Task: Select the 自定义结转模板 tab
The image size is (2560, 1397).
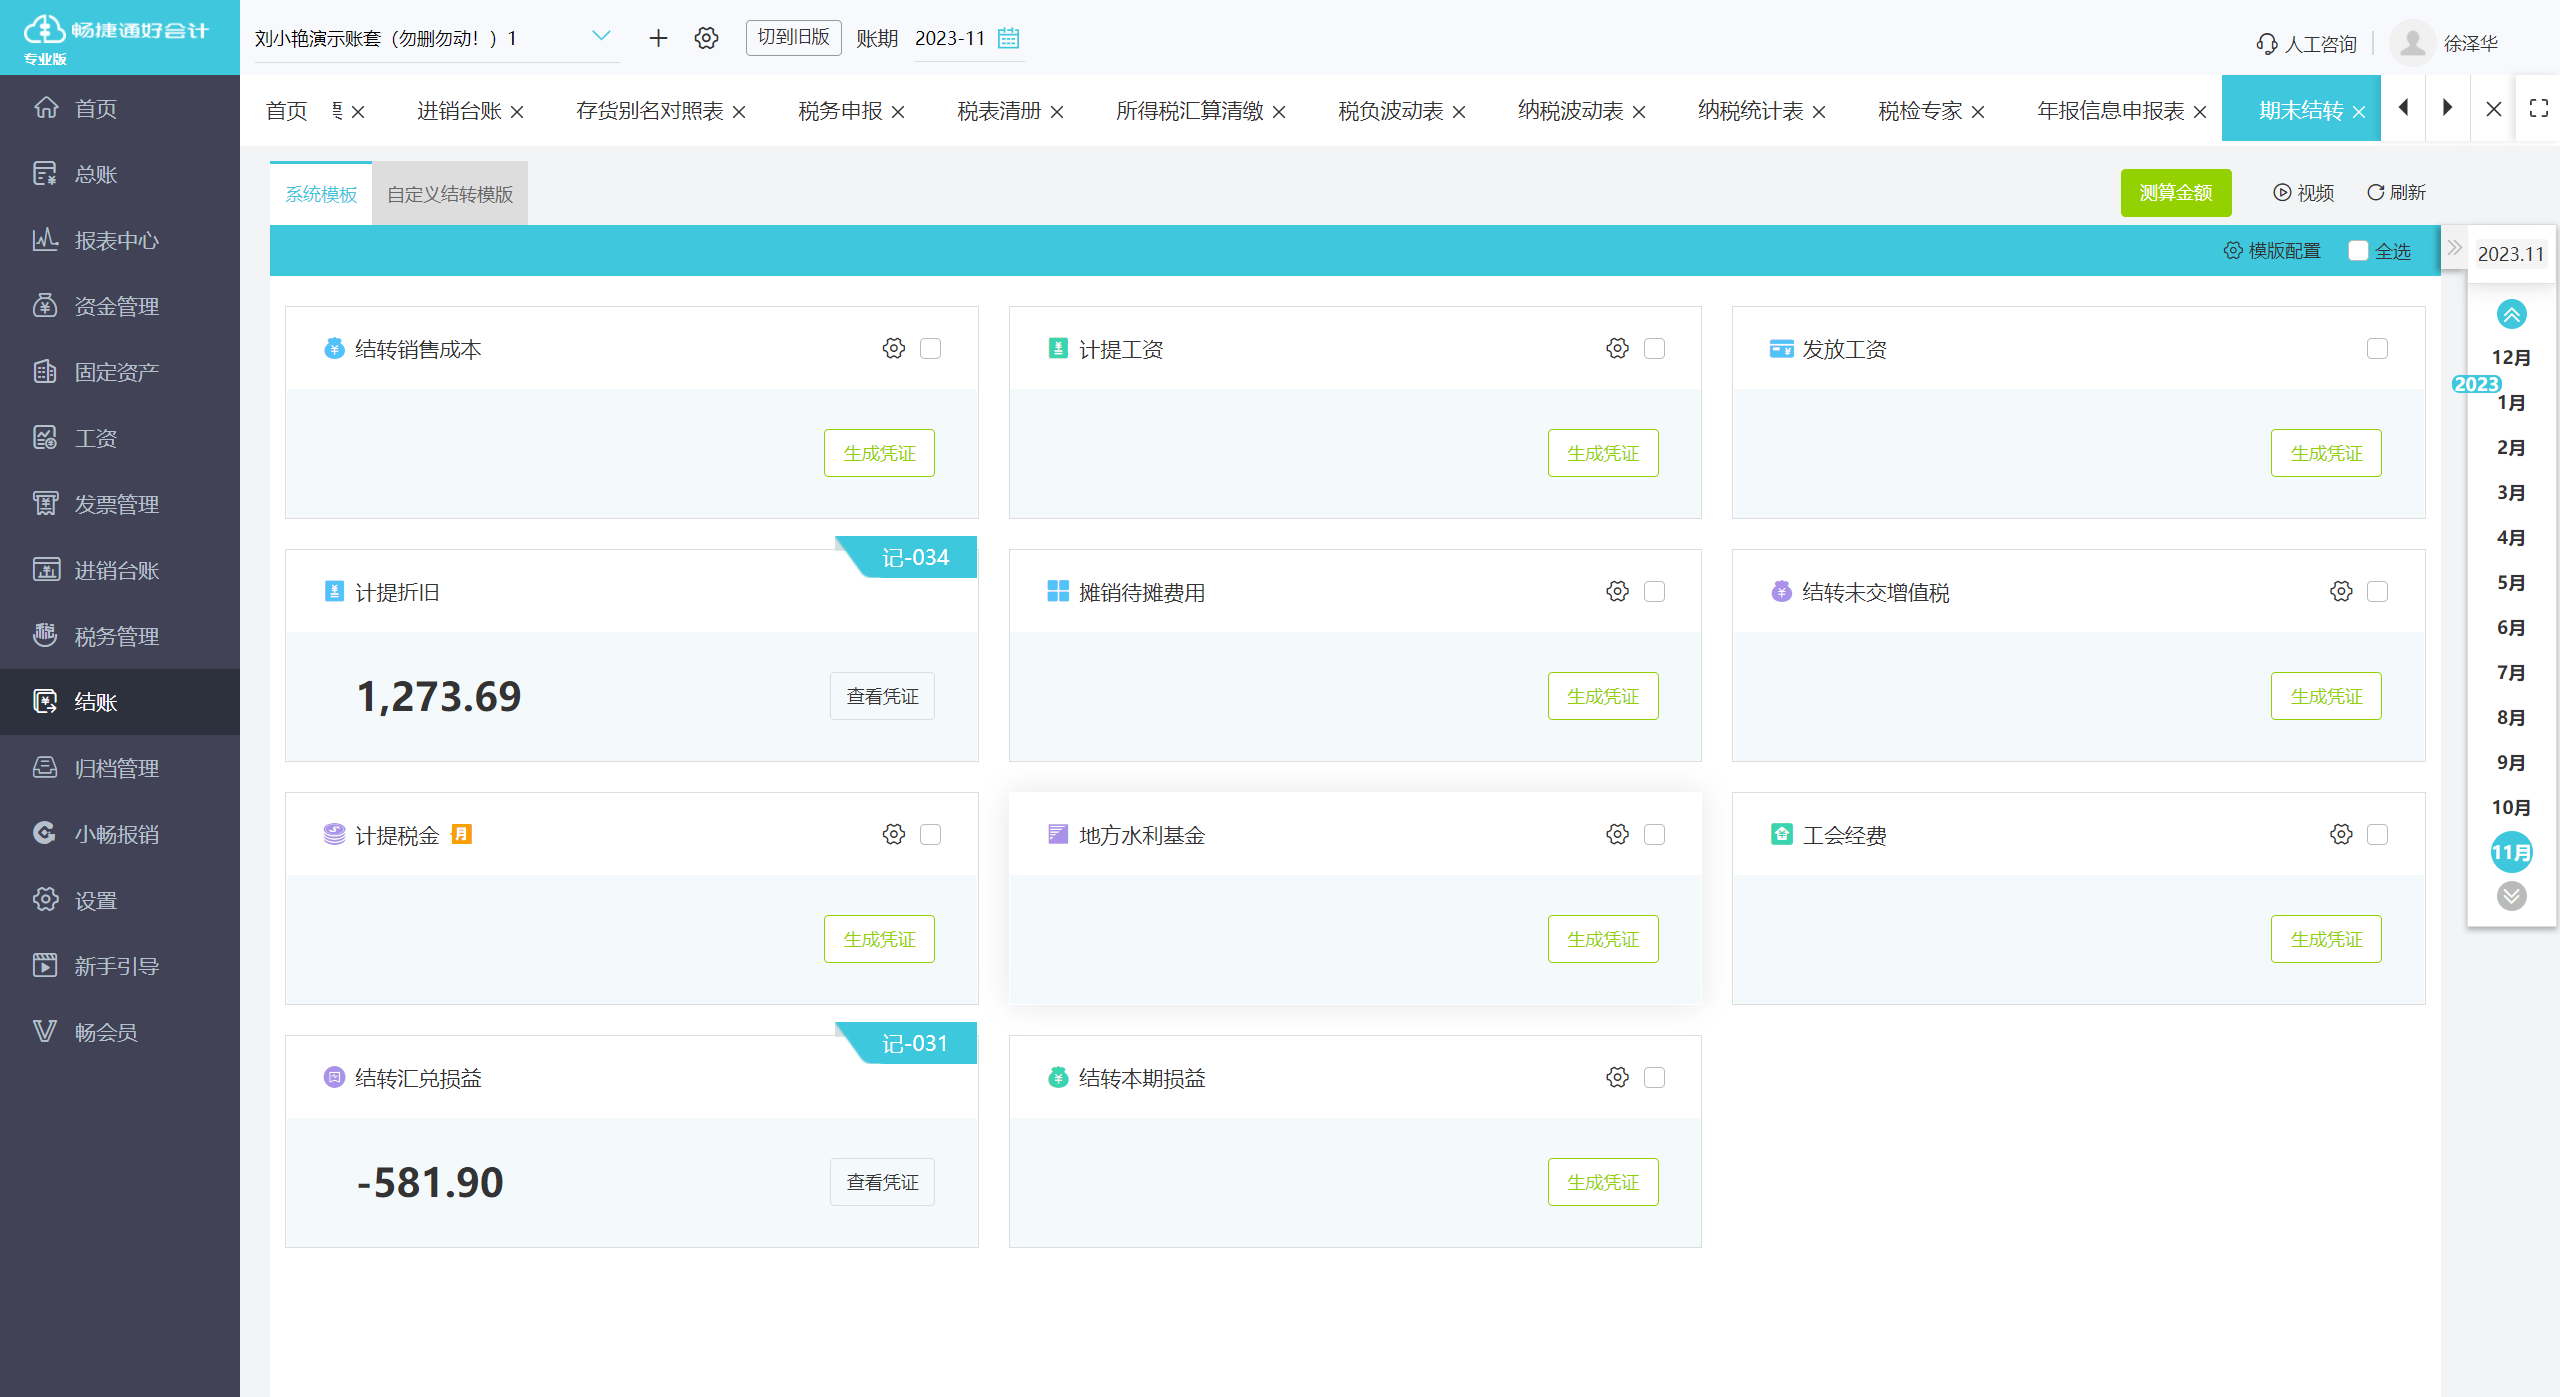Action: pyautogui.click(x=454, y=193)
